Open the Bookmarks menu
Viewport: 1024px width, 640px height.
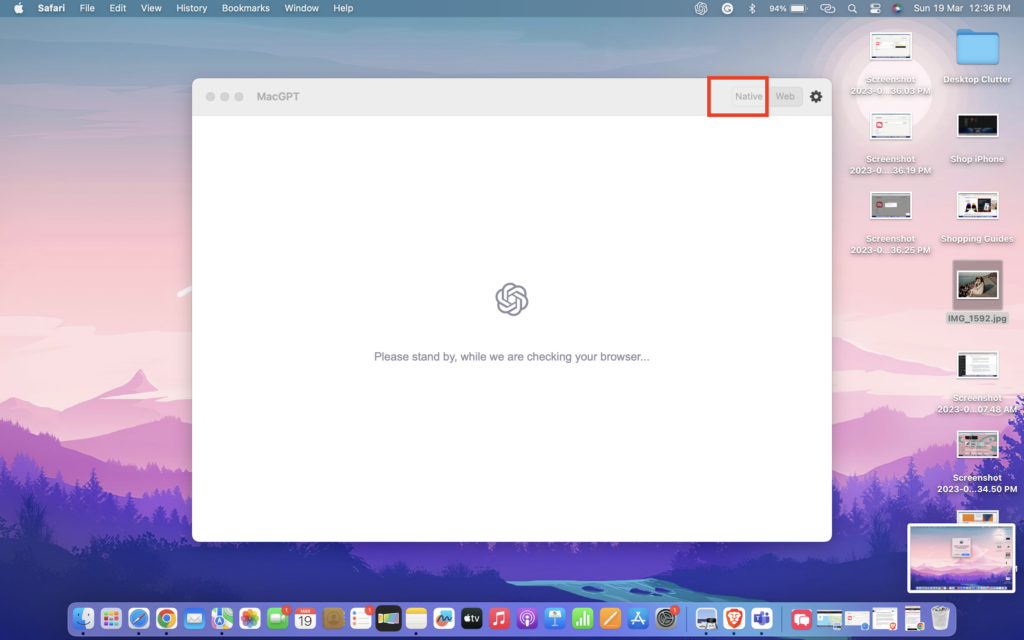pos(246,8)
